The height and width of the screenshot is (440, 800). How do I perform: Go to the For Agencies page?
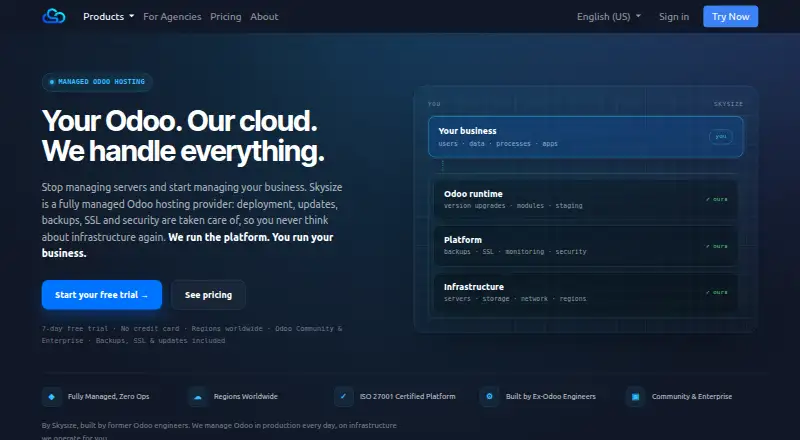point(172,17)
